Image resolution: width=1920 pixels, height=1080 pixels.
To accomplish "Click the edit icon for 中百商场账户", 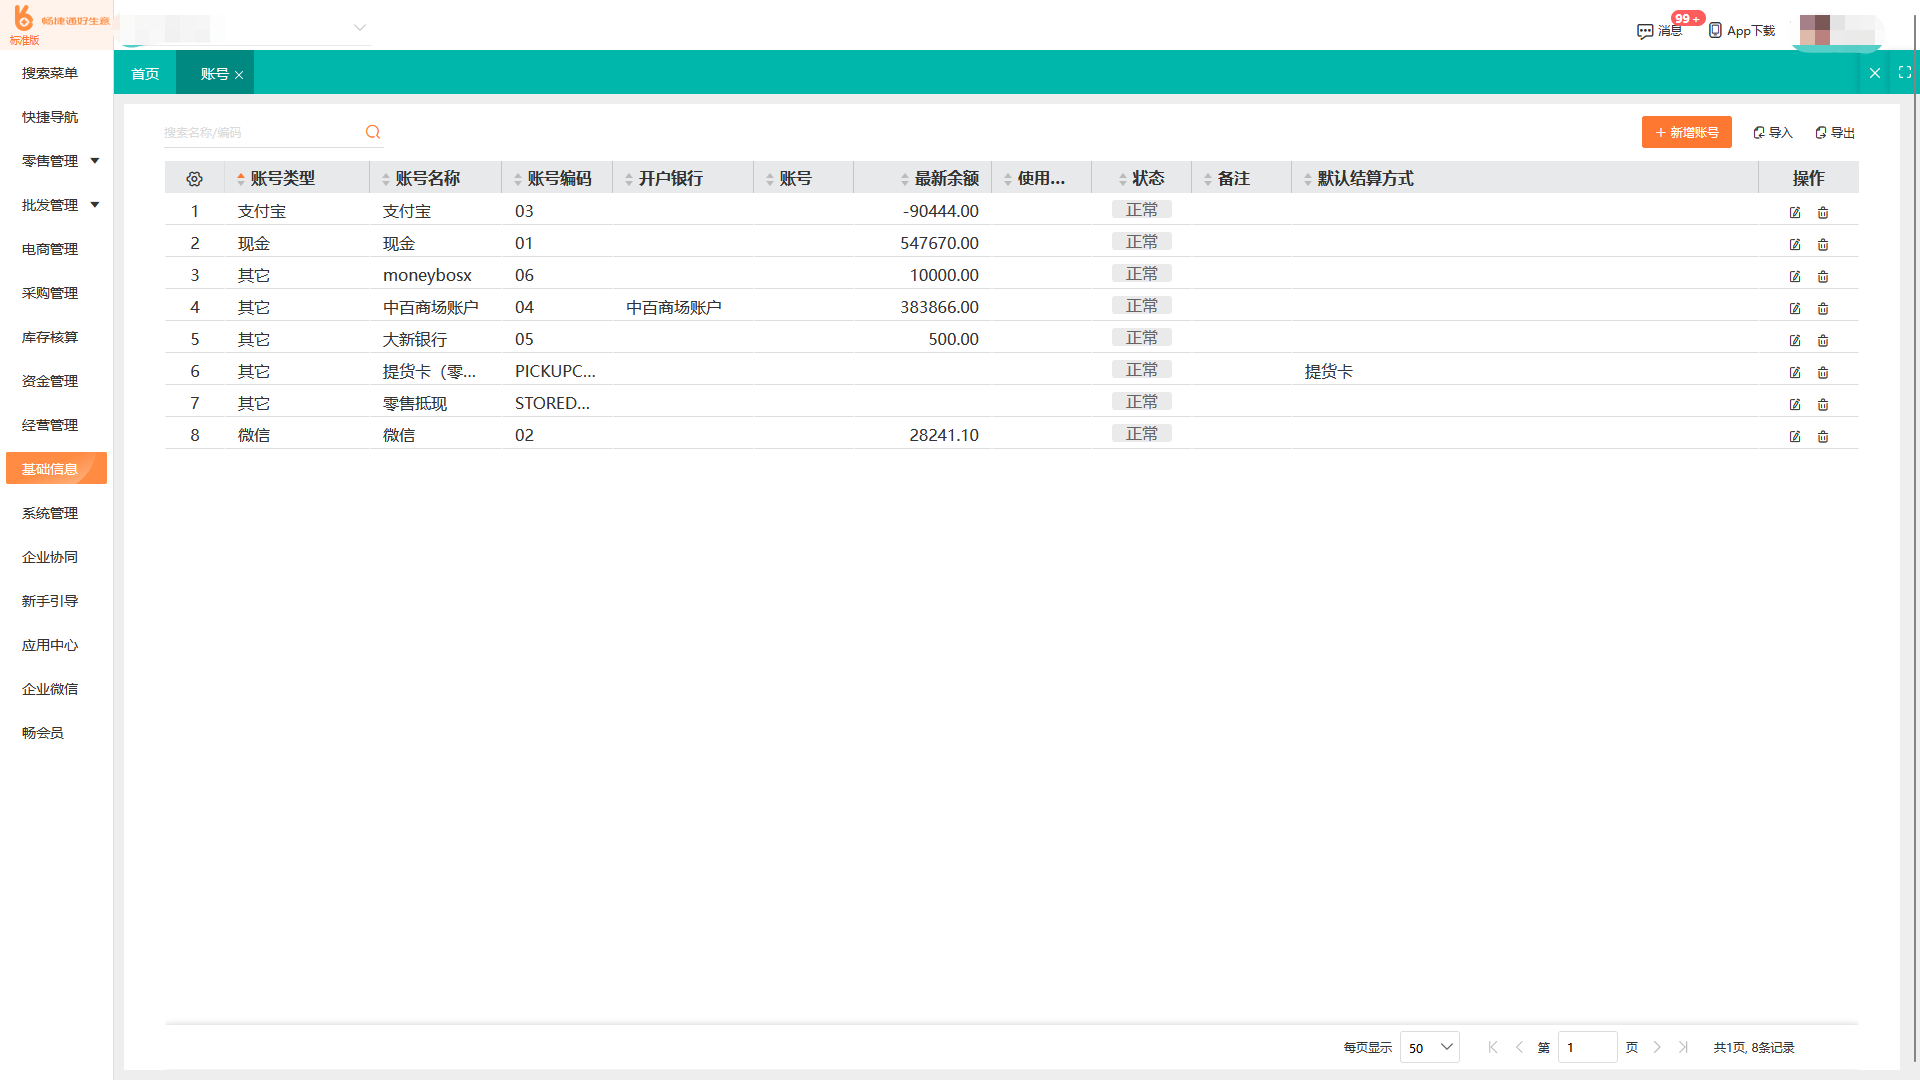I will 1795,306.
